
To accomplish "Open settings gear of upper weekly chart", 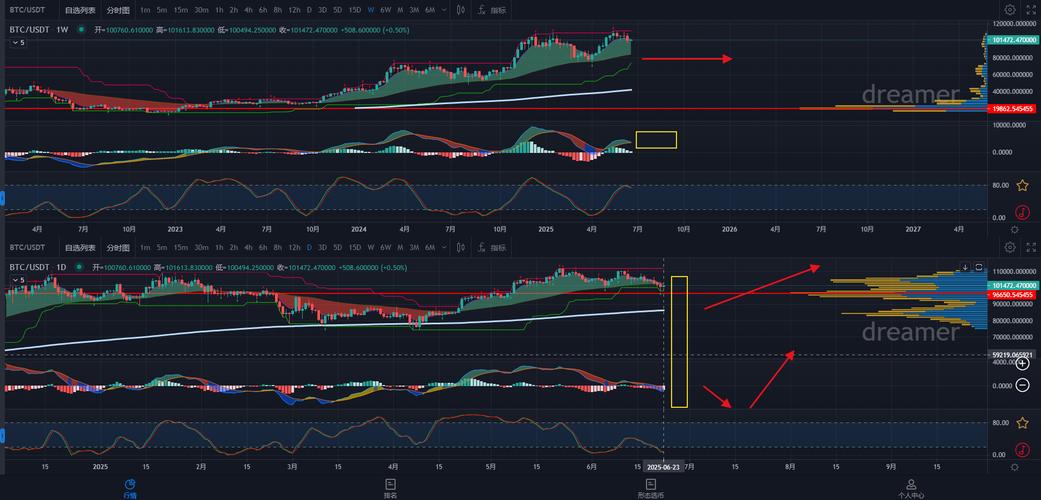I will pos(1009,9).
